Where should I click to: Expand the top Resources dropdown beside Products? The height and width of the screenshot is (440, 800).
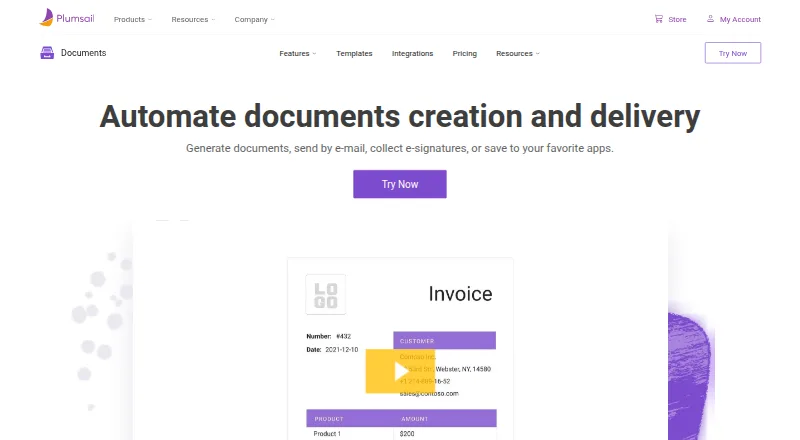(x=193, y=19)
